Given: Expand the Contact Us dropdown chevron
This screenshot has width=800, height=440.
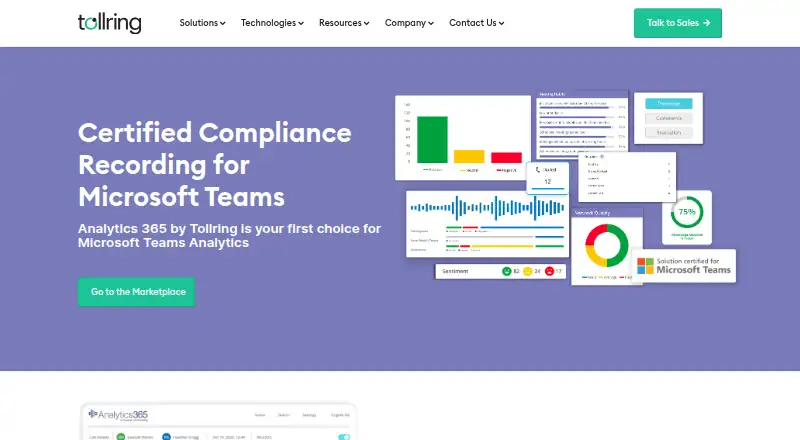Looking at the screenshot, I should [502, 23].
